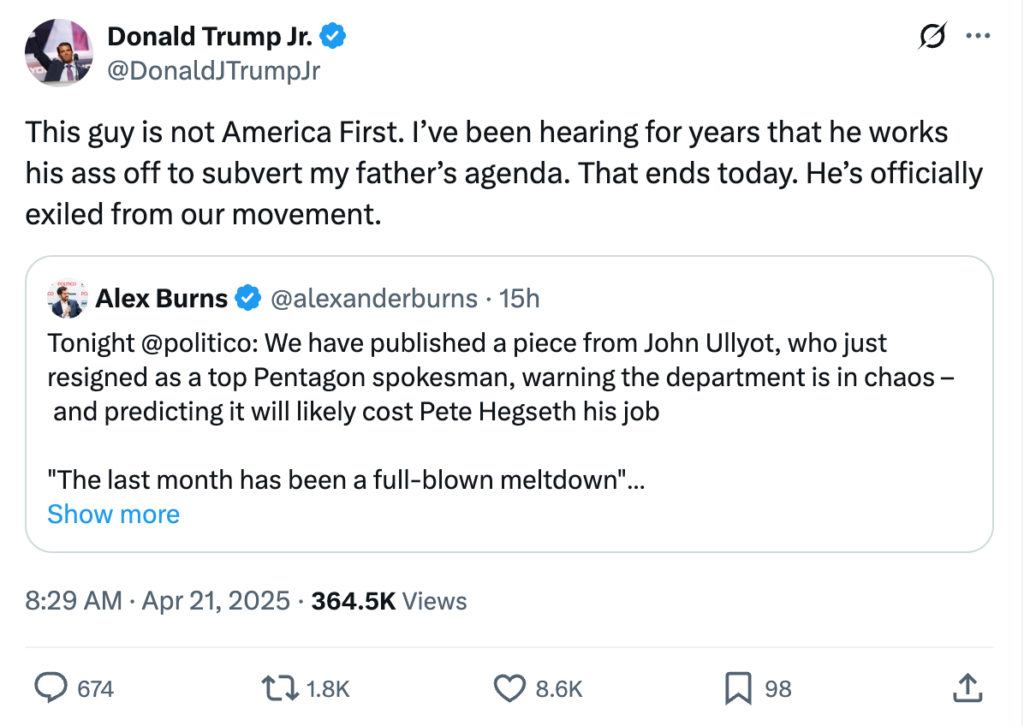Click the Grok slashed-circle icon

coord(932,36)
